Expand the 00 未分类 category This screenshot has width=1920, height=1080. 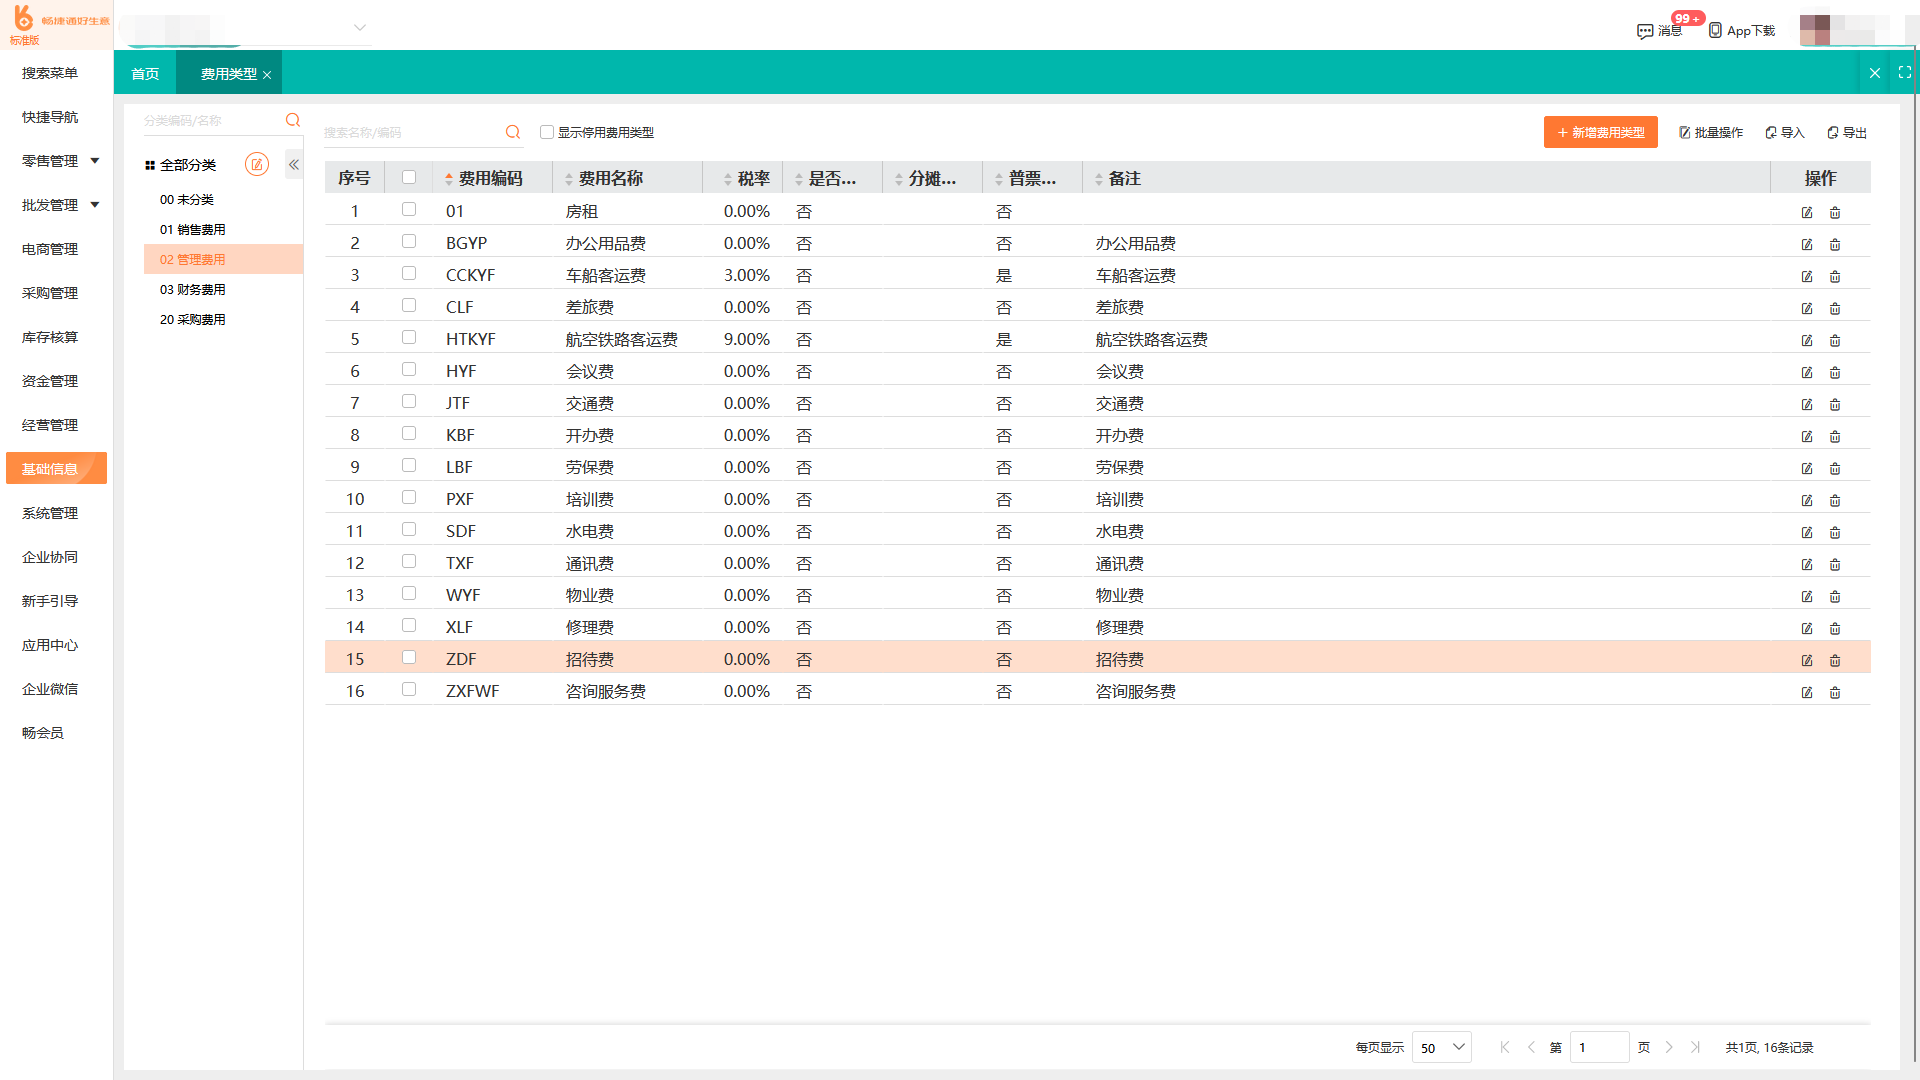(x=187, y=199)
